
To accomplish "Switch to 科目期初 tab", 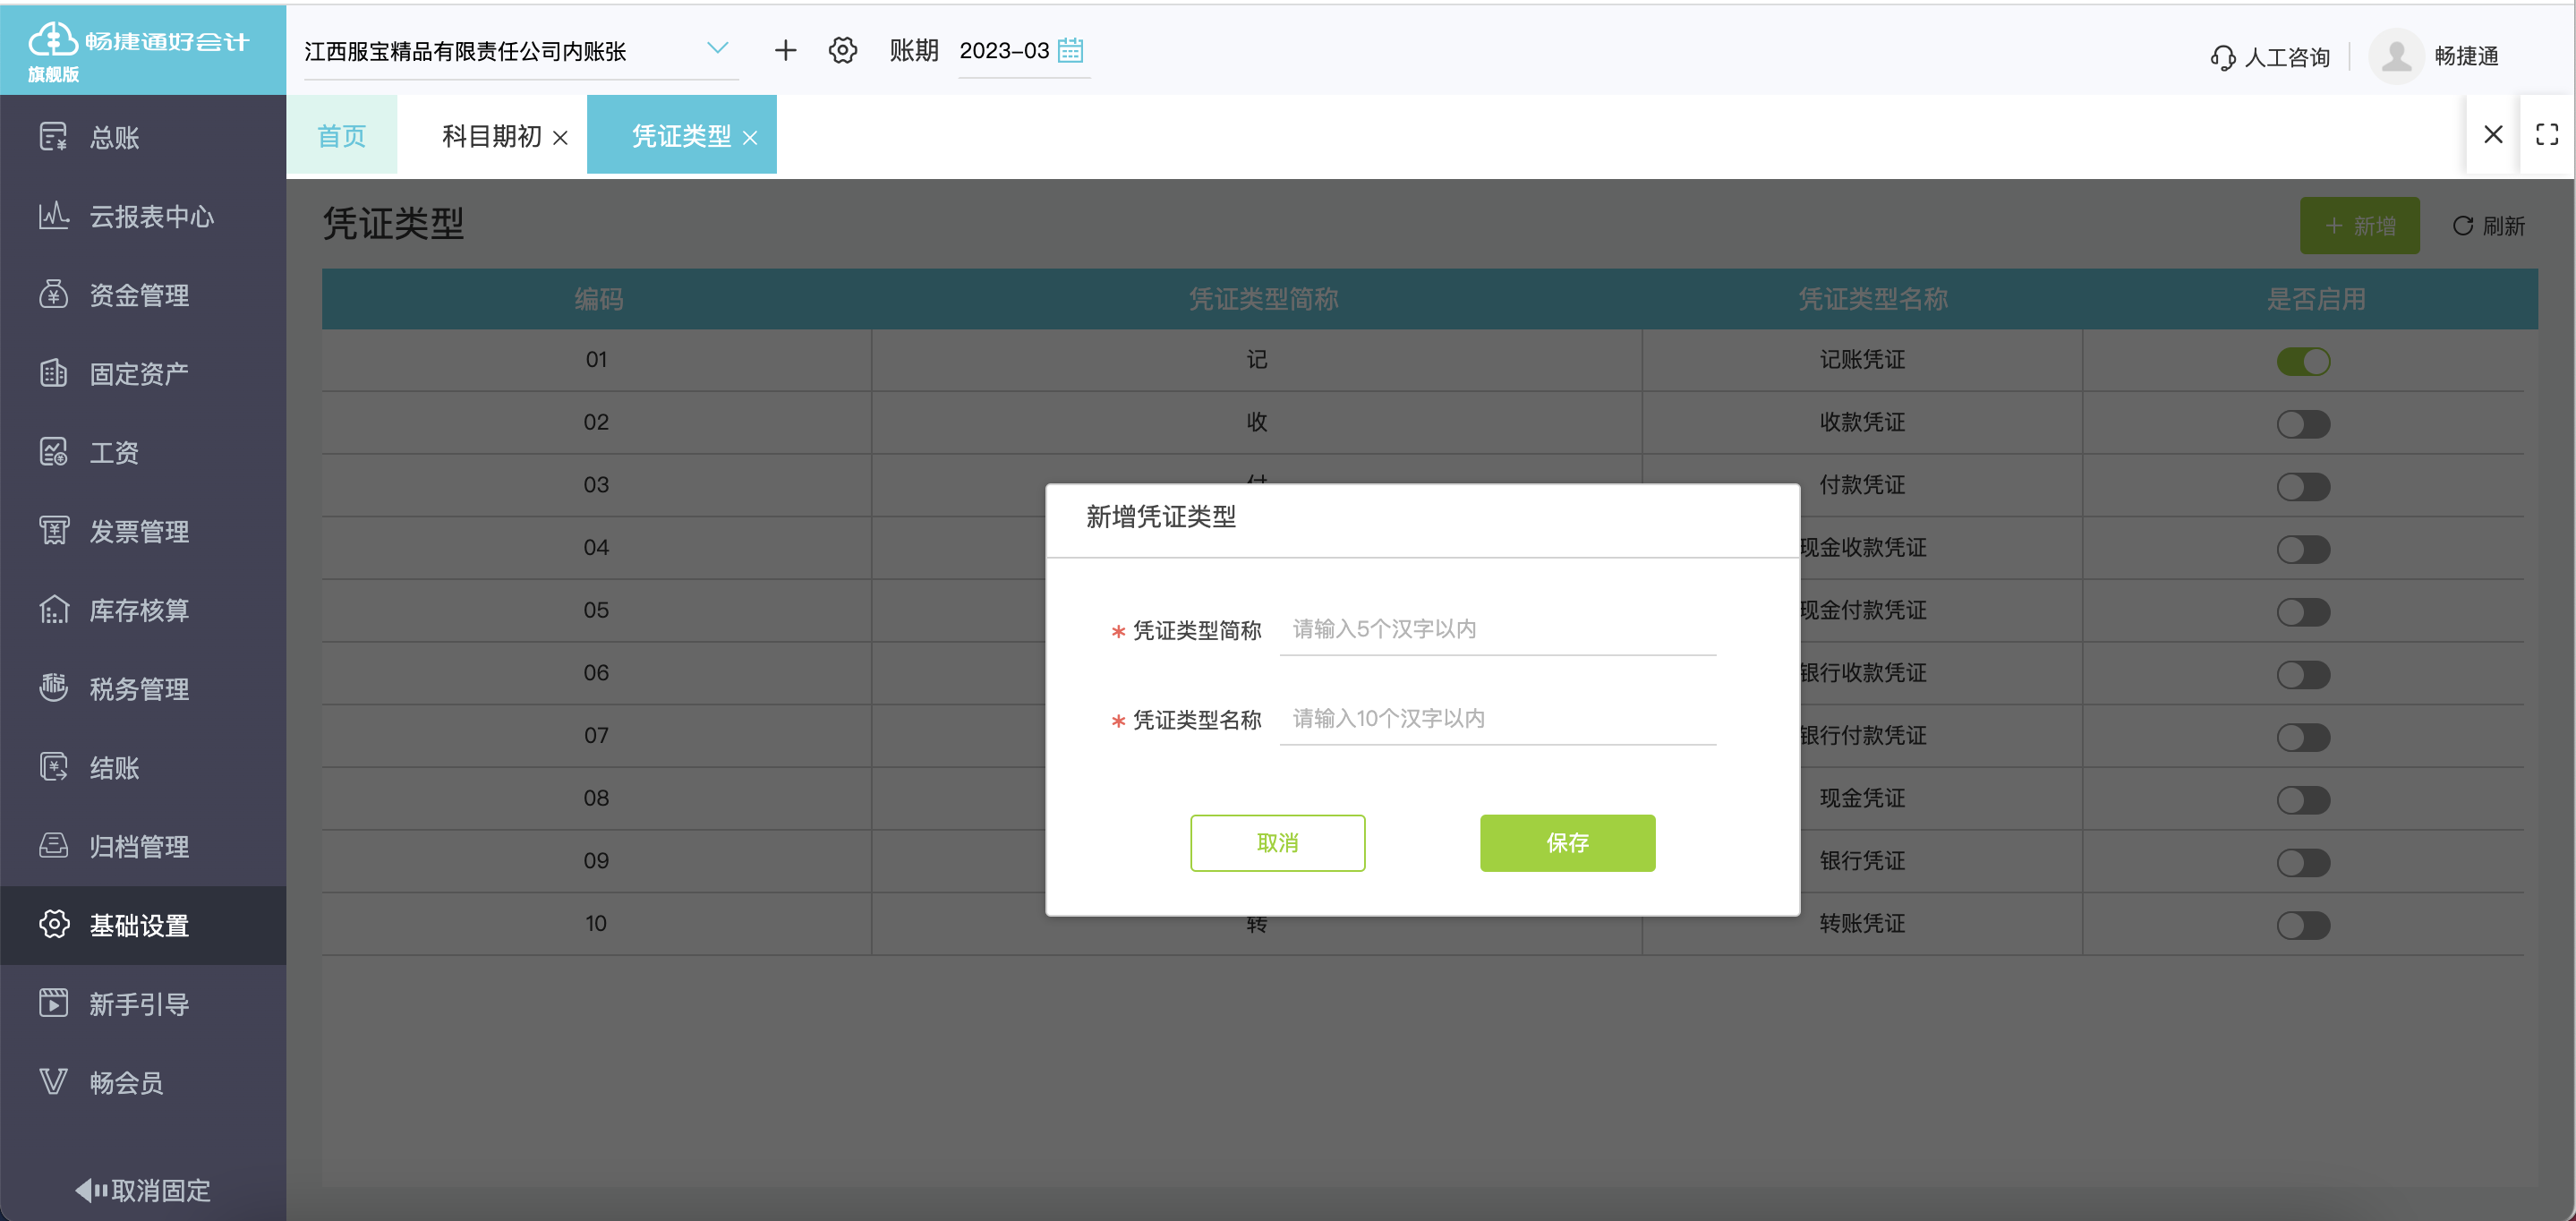I will [x=486, y=136].
